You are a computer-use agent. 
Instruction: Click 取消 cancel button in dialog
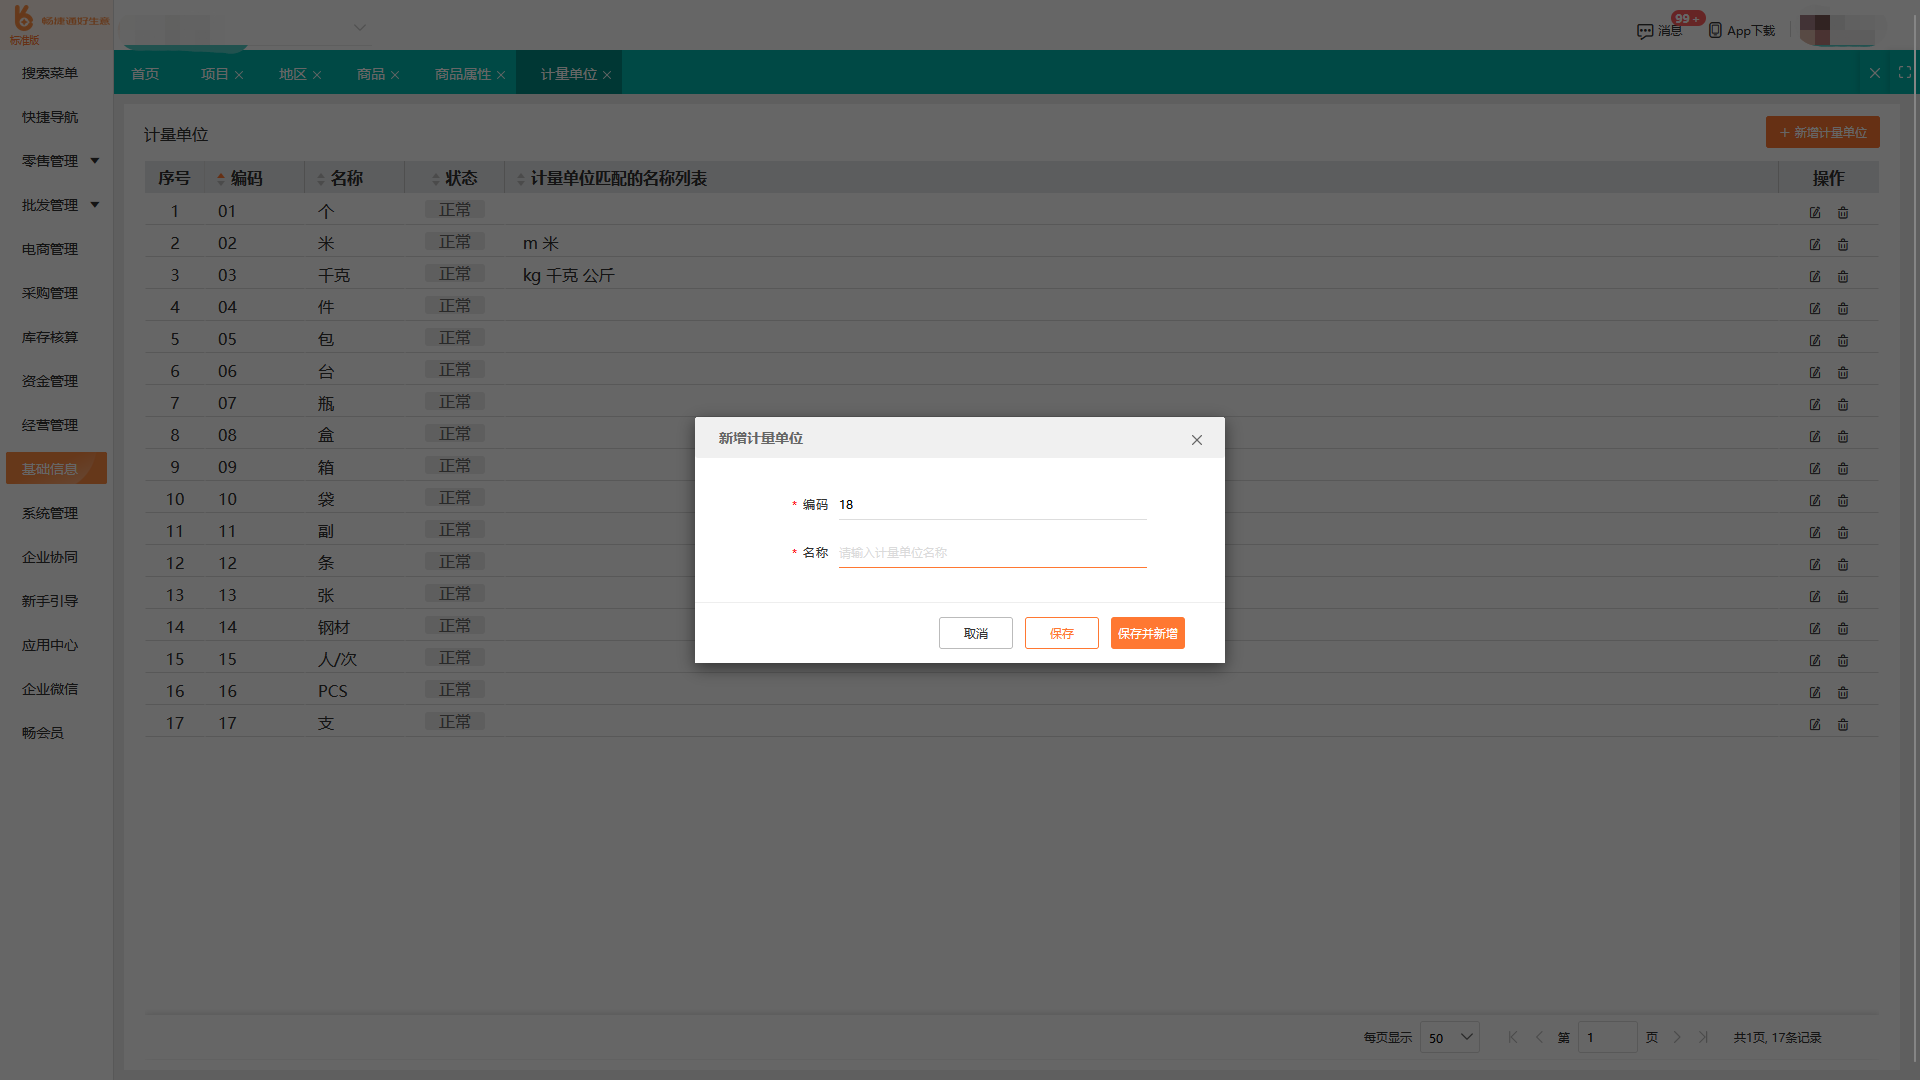976,633
